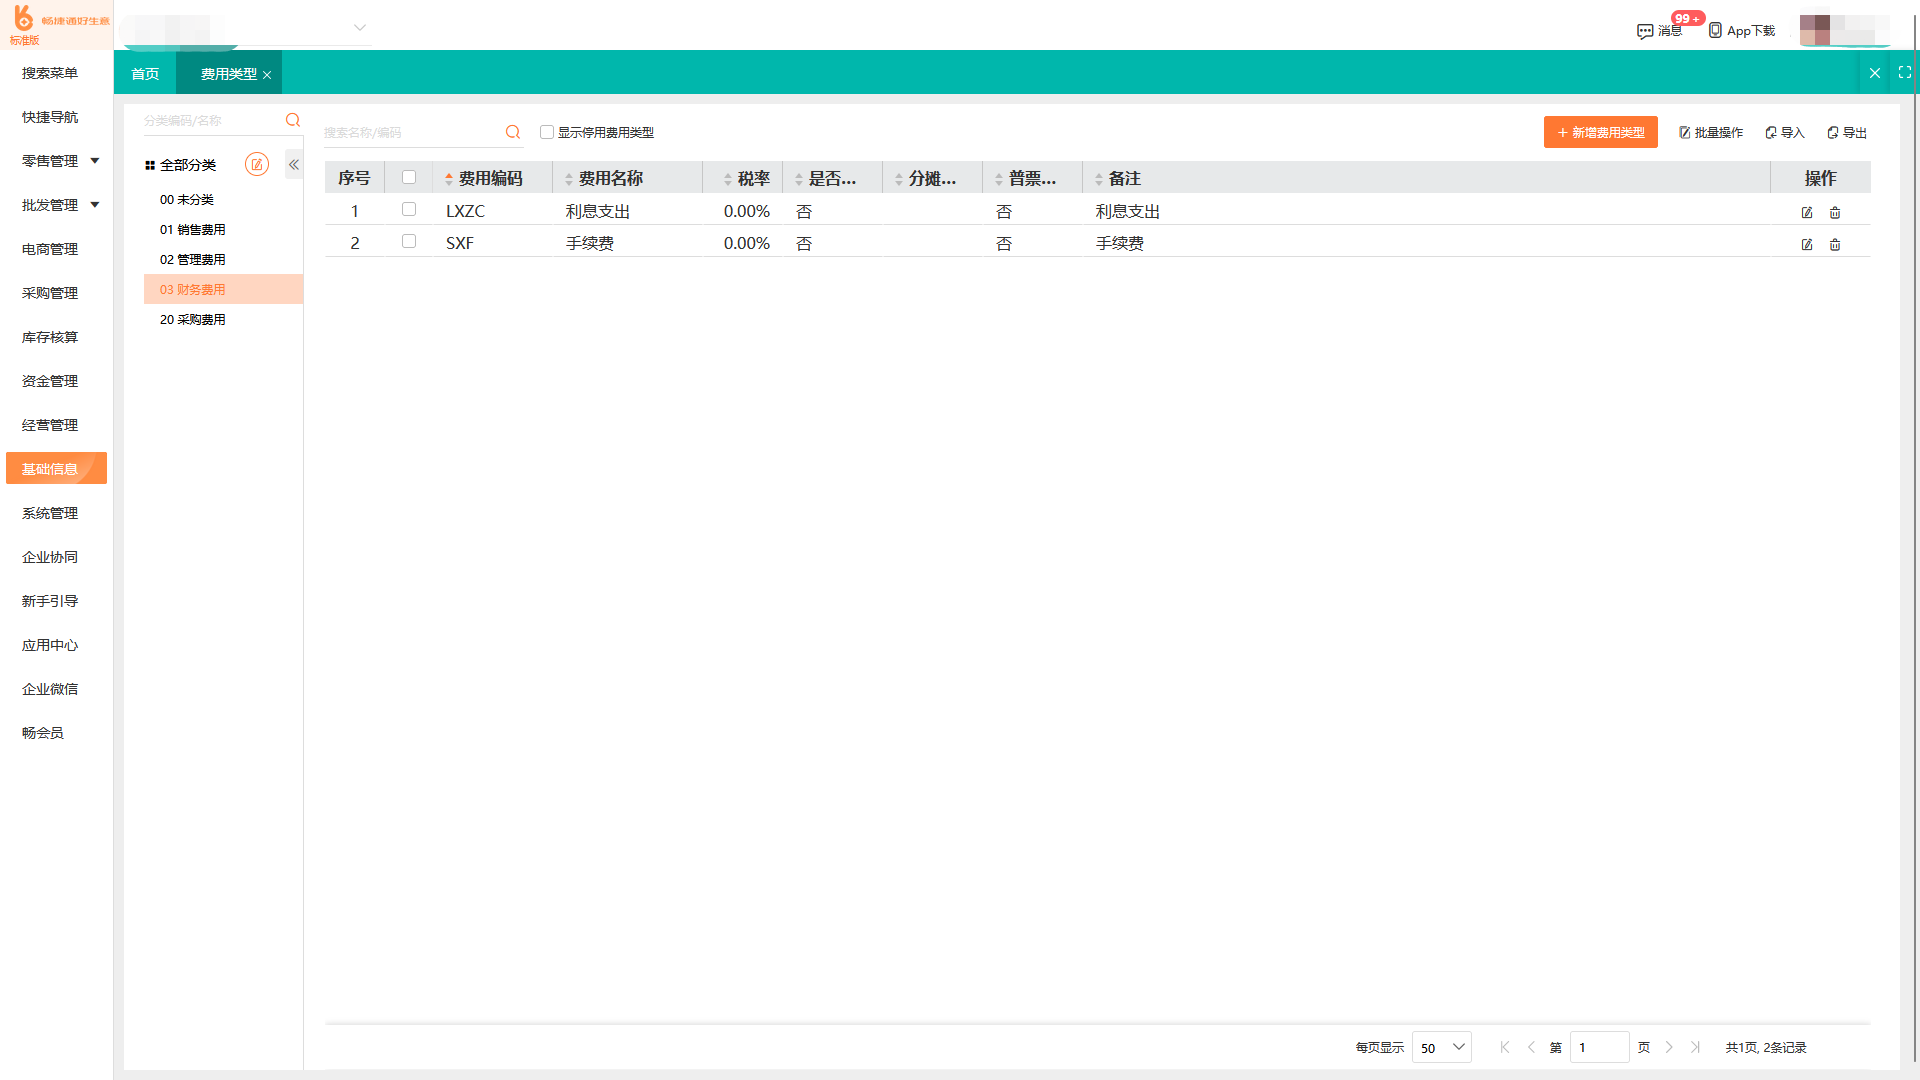Select the 首页 tab
This screenshot has height=1080, width=1920.
[x=145, y=73]
